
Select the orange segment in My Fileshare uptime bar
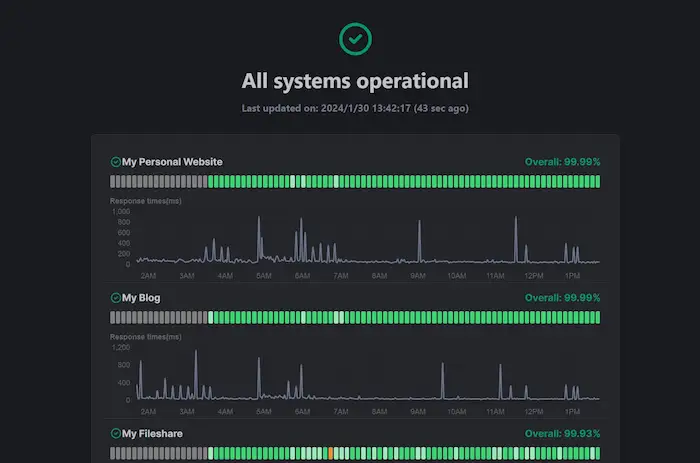[331, 453]
